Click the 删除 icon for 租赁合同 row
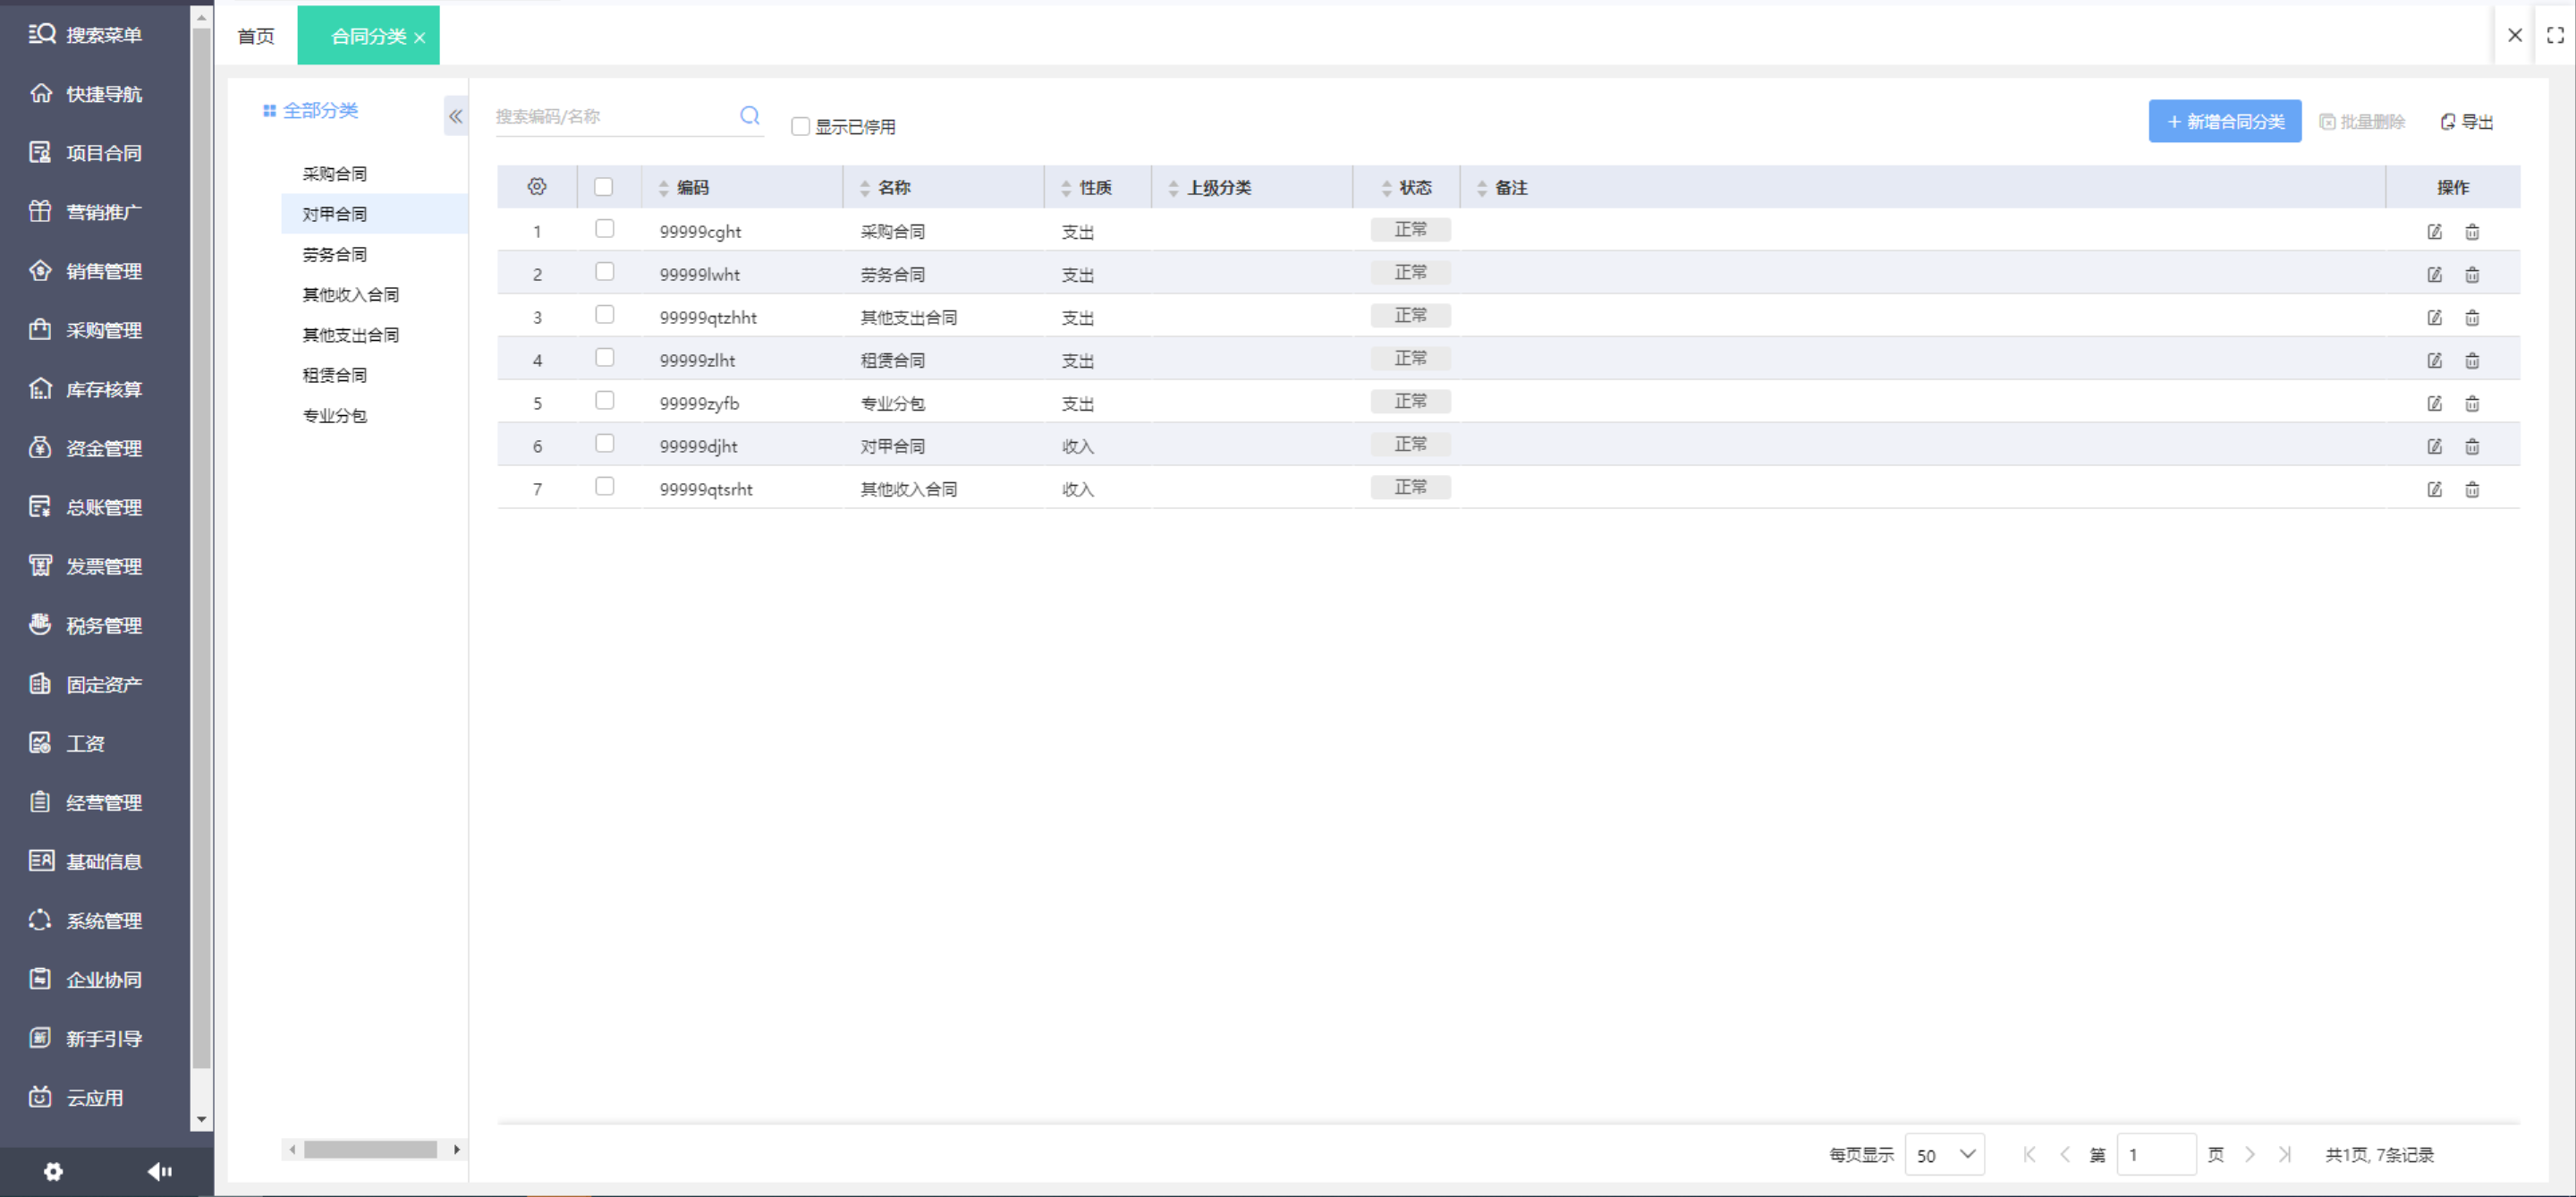 pos(2470,361)
